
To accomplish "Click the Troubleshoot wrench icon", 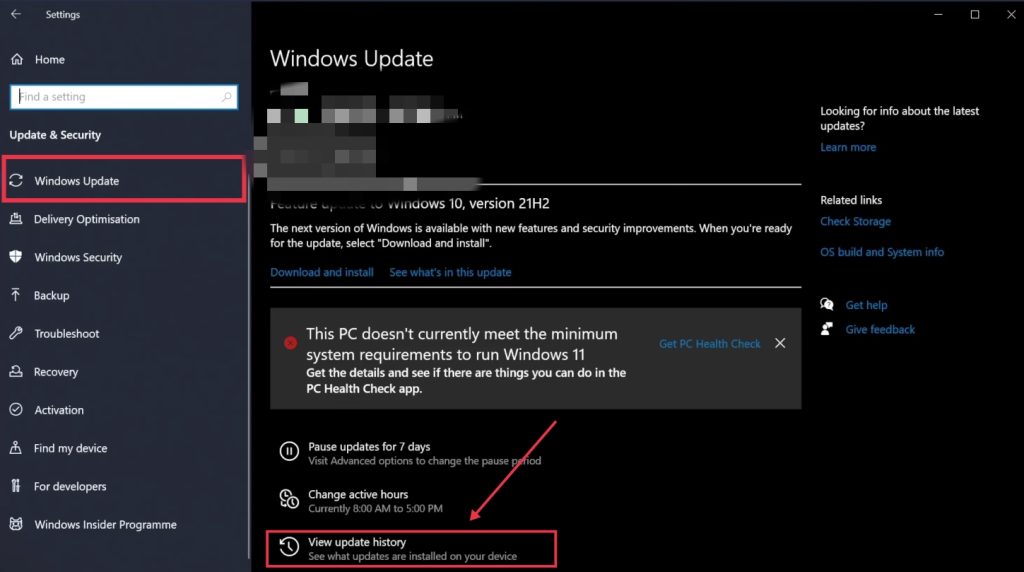I will tap(16, 333).
